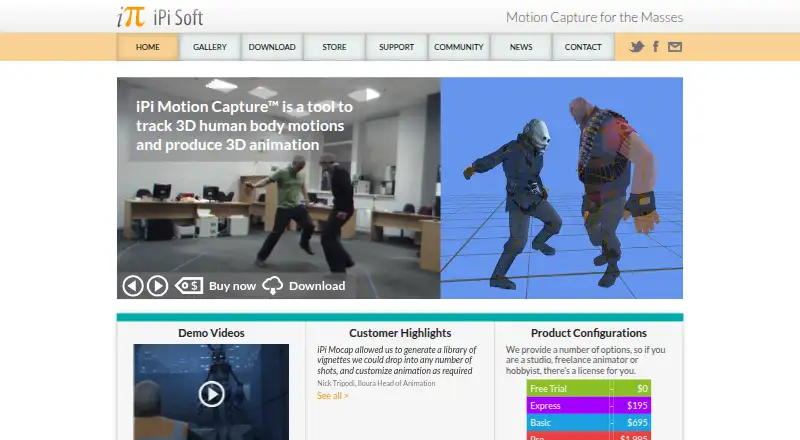Click the iPi Soft site title

click(178, 18)
